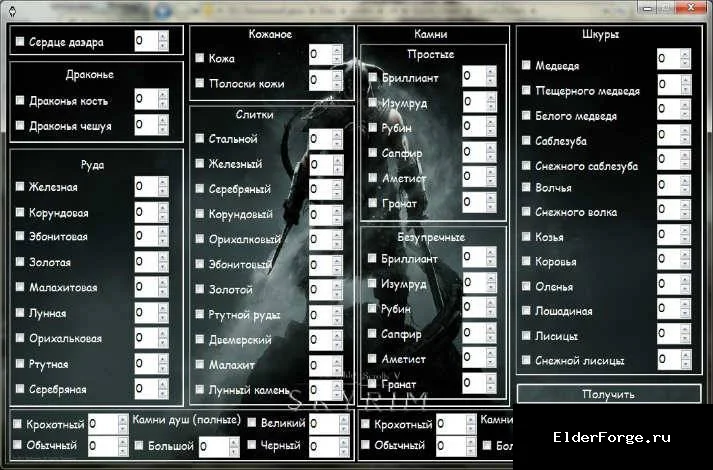Viewport: 713px width, 470px height.
Task: Check the Двемерский ingot checkbox
Action: 200,340
